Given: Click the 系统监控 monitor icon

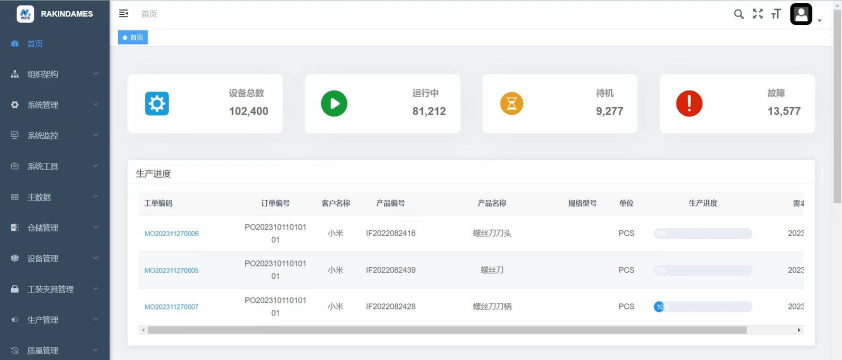Looking at the screenshot, I should tap(15, 135).
